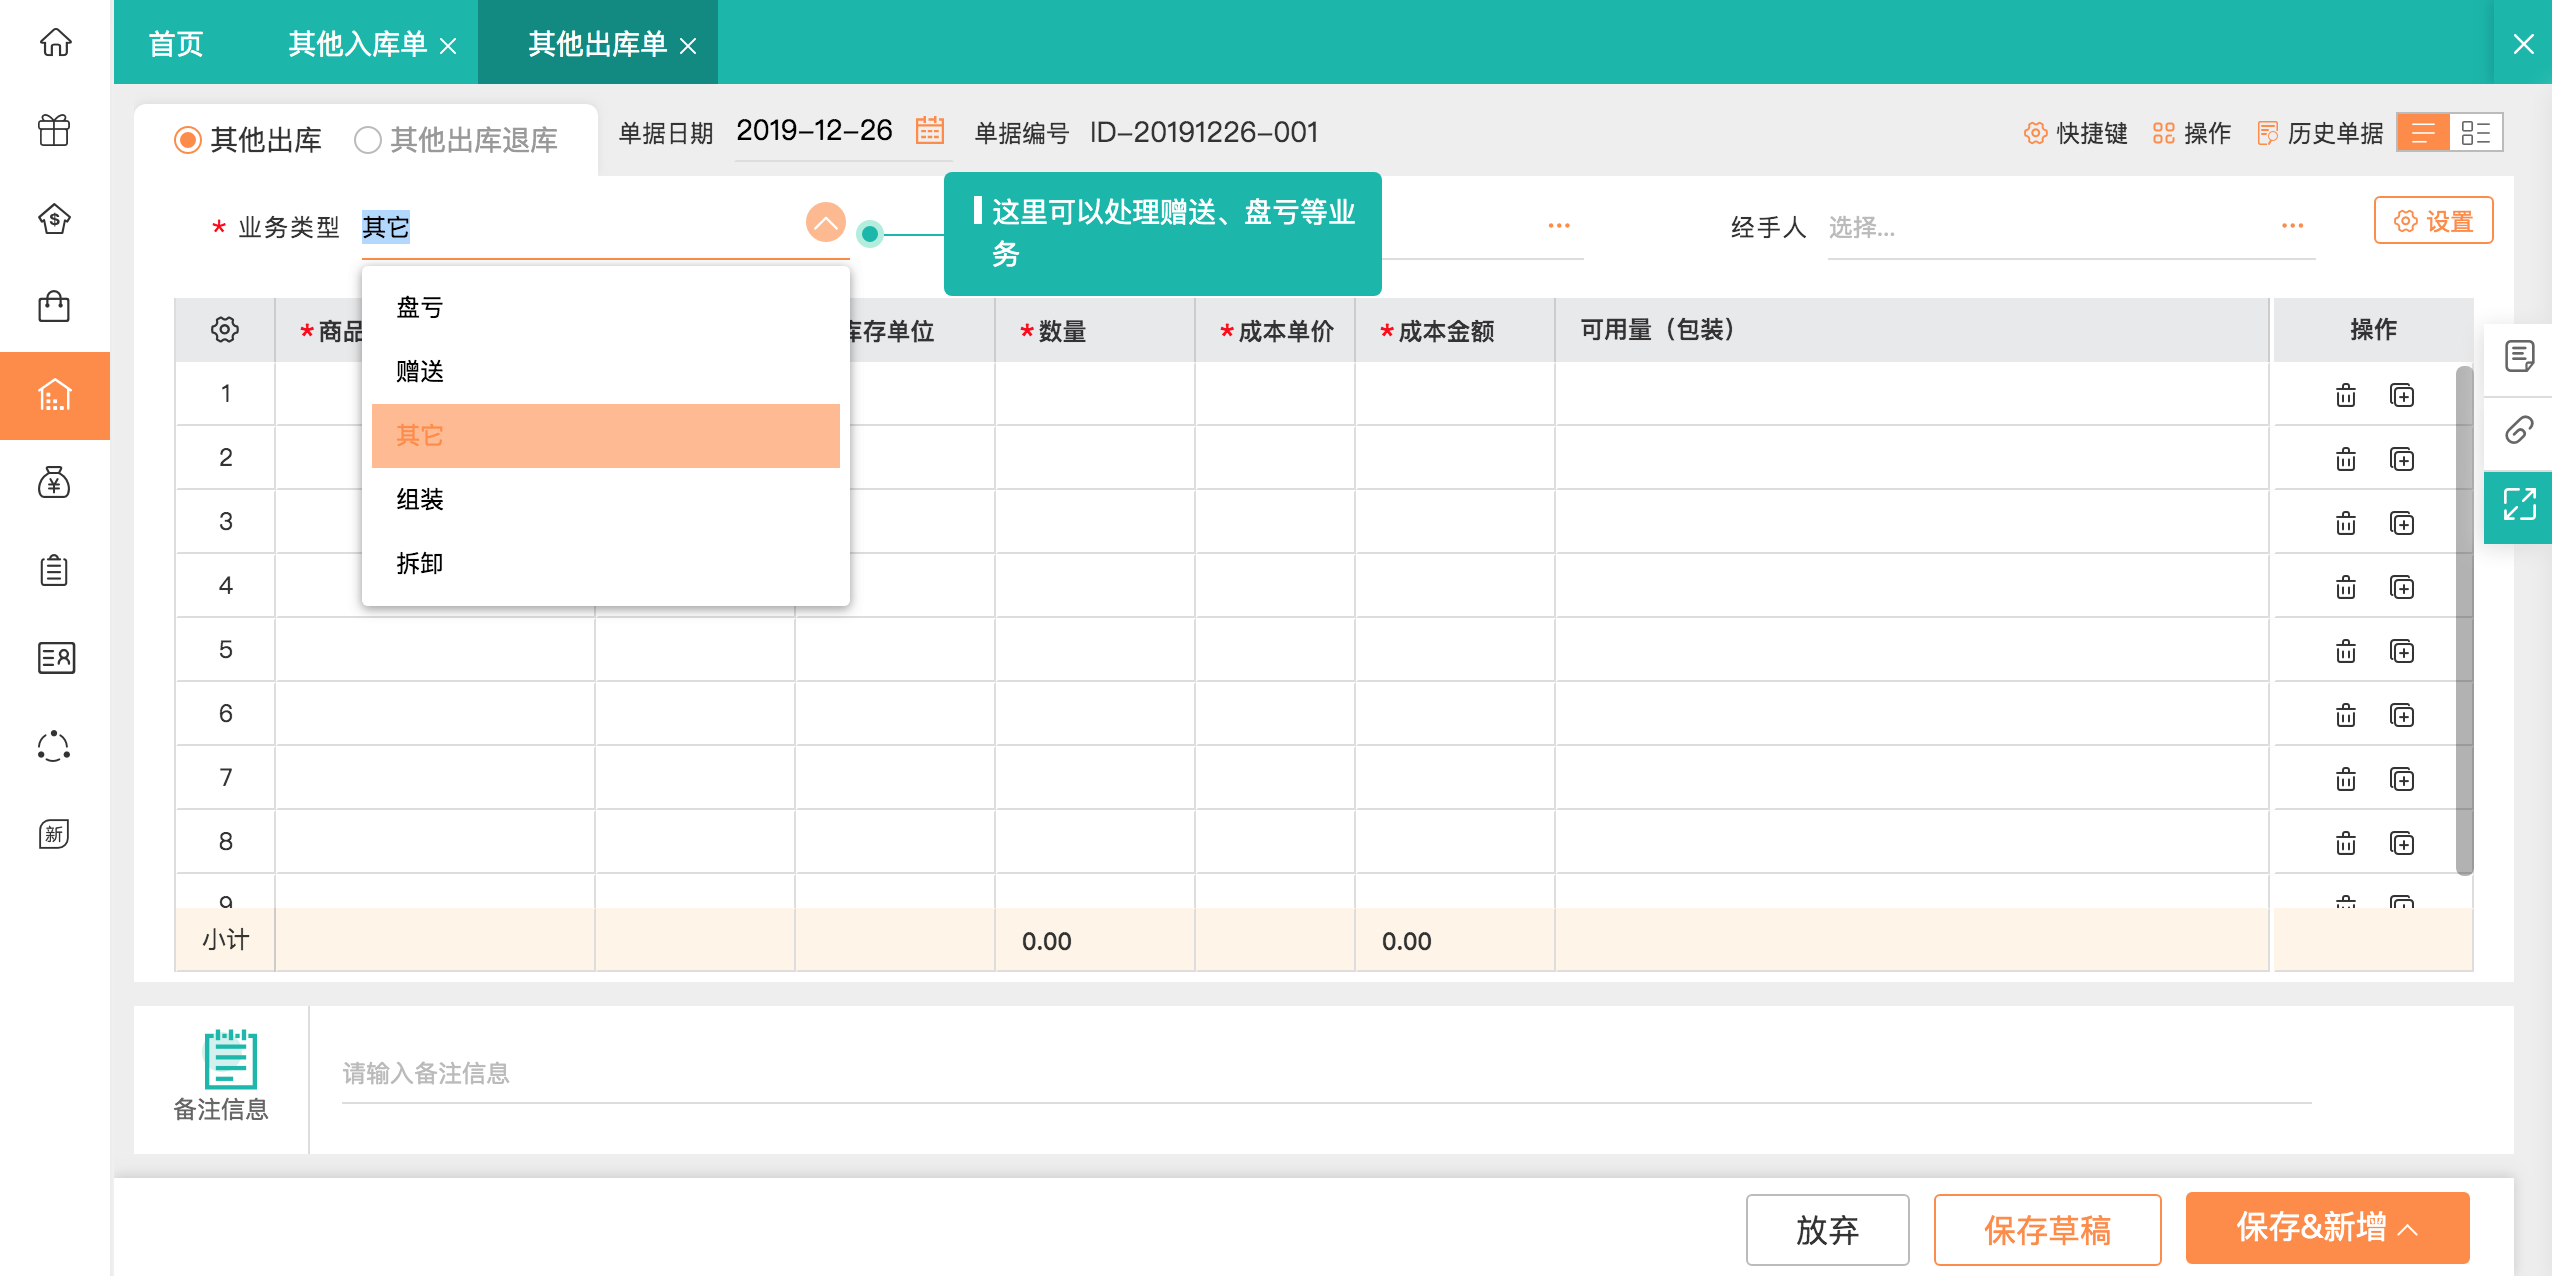Viewport: 2552px width, 1276px height.
Task: Select 组装 from dropdown list
Action: click(x=420, y=500)
